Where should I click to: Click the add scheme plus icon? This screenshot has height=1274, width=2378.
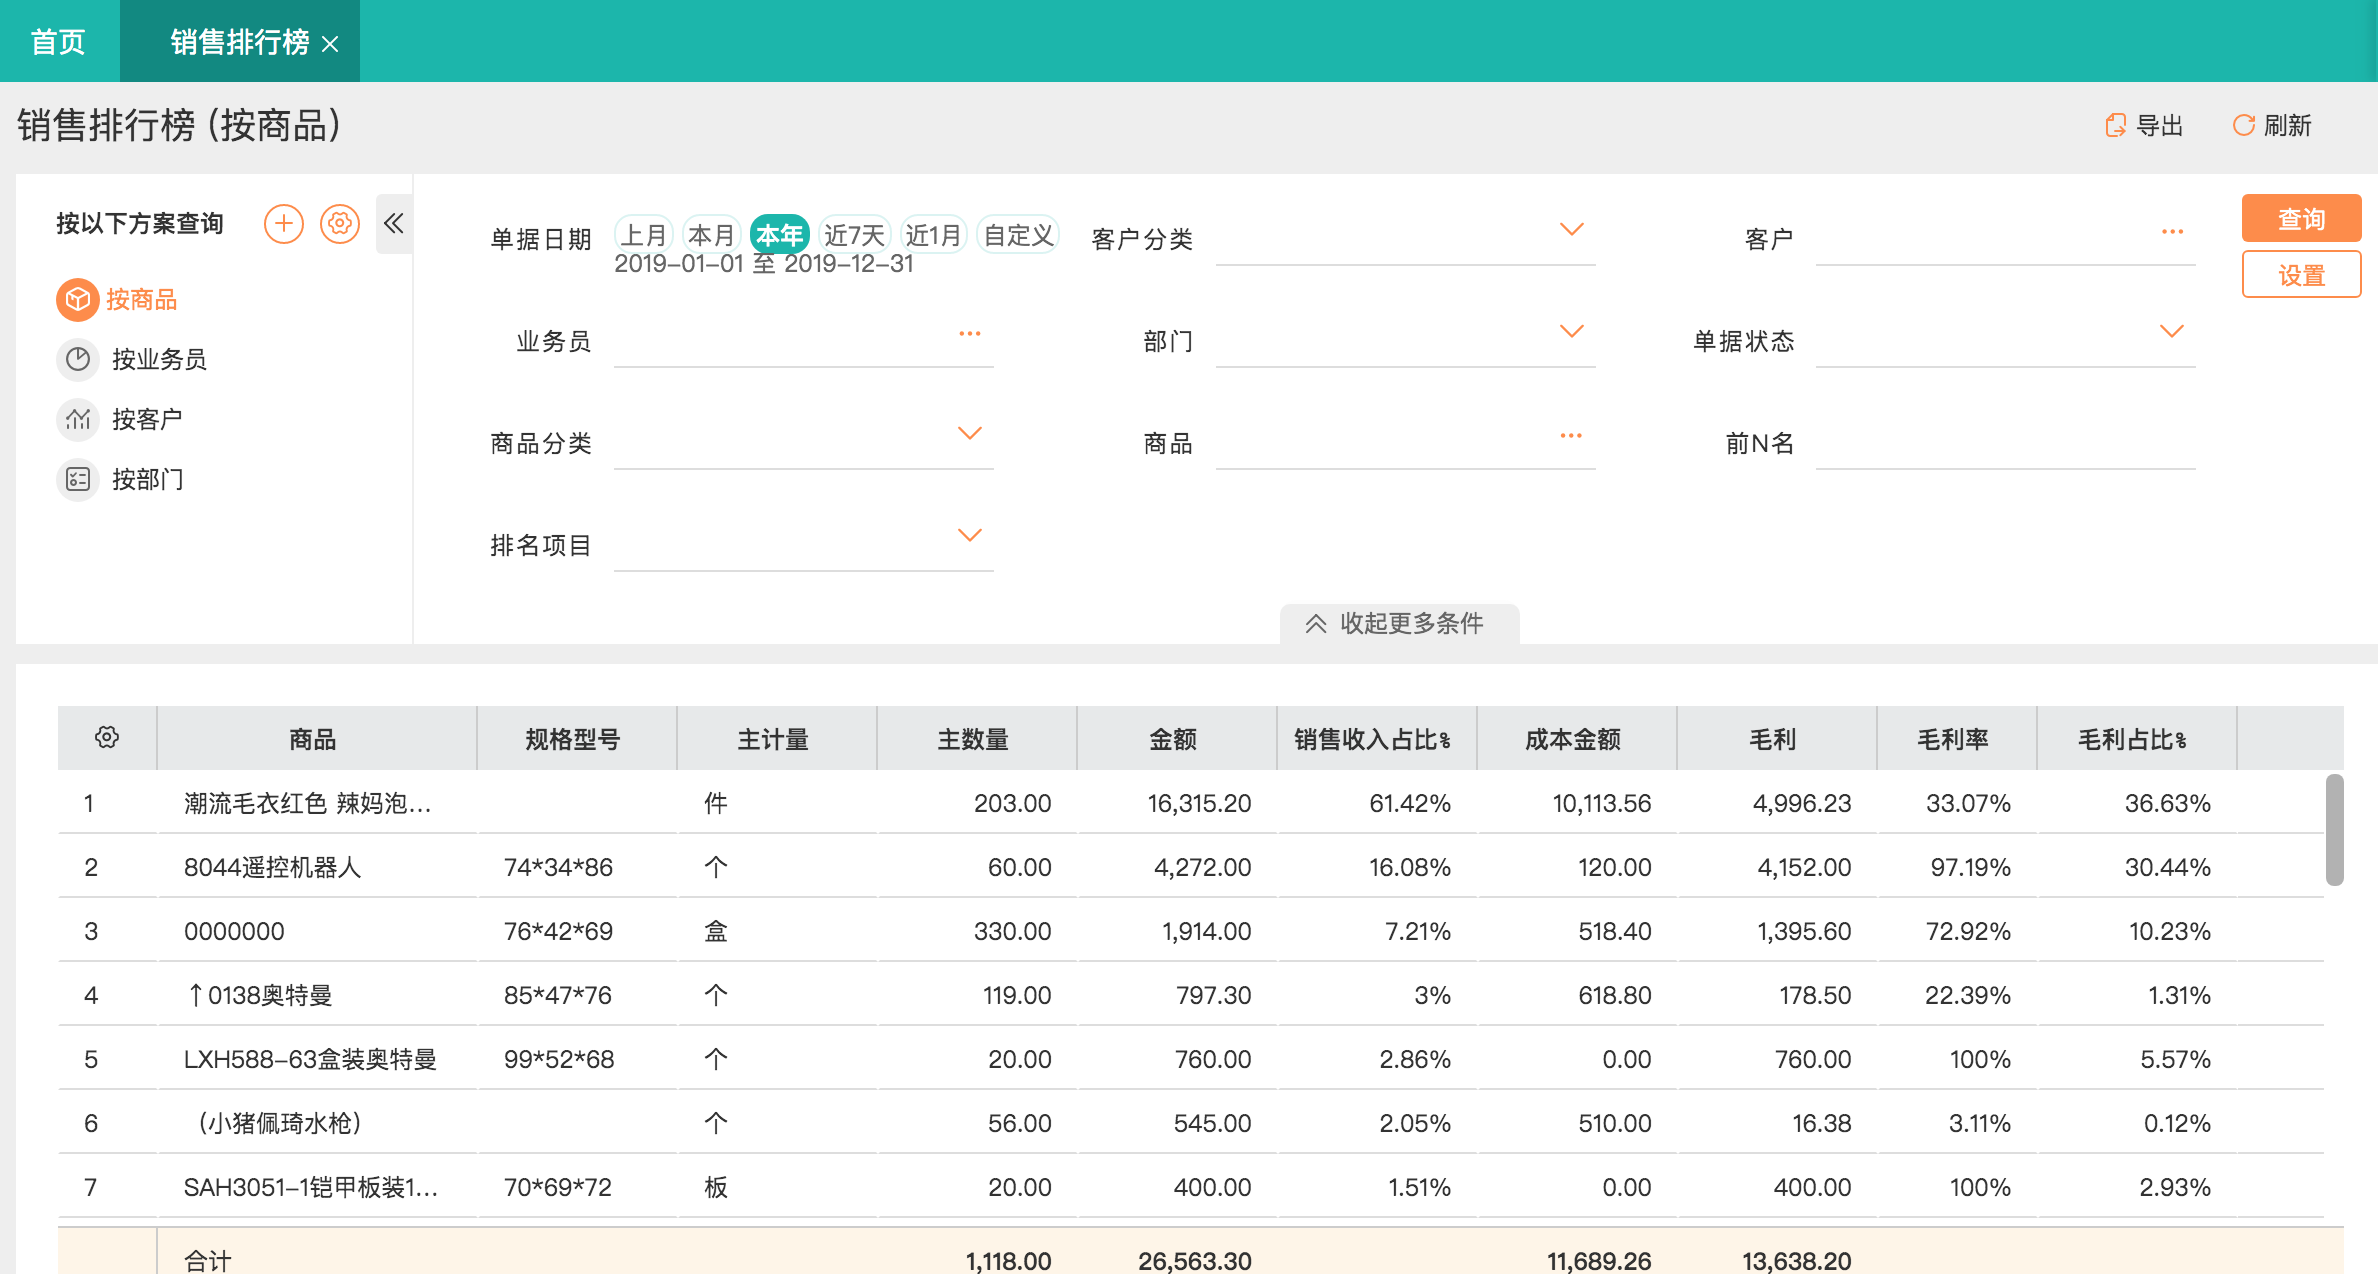[x=285, y=223]
